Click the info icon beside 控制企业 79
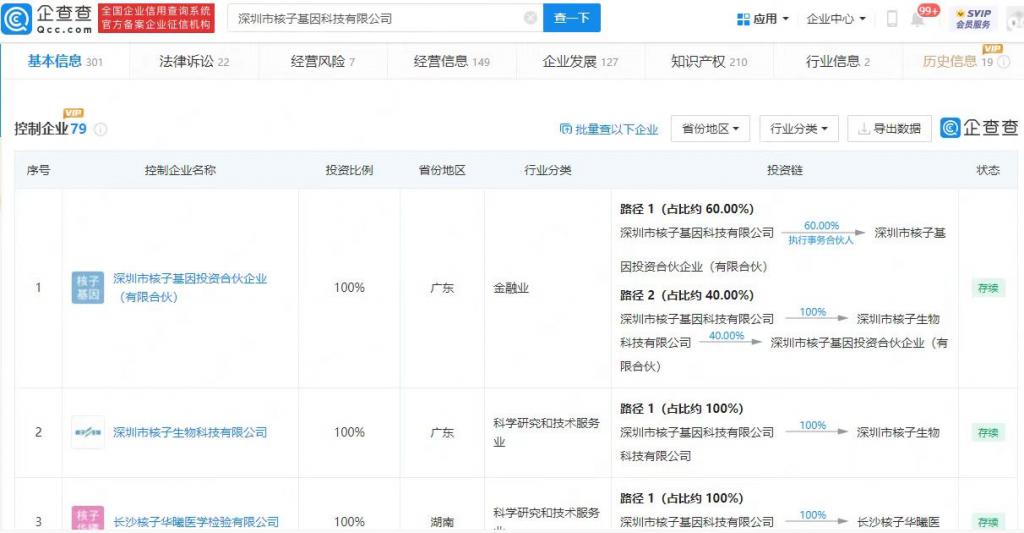Viewport: 1024px width, 533px height. (100, 129)
